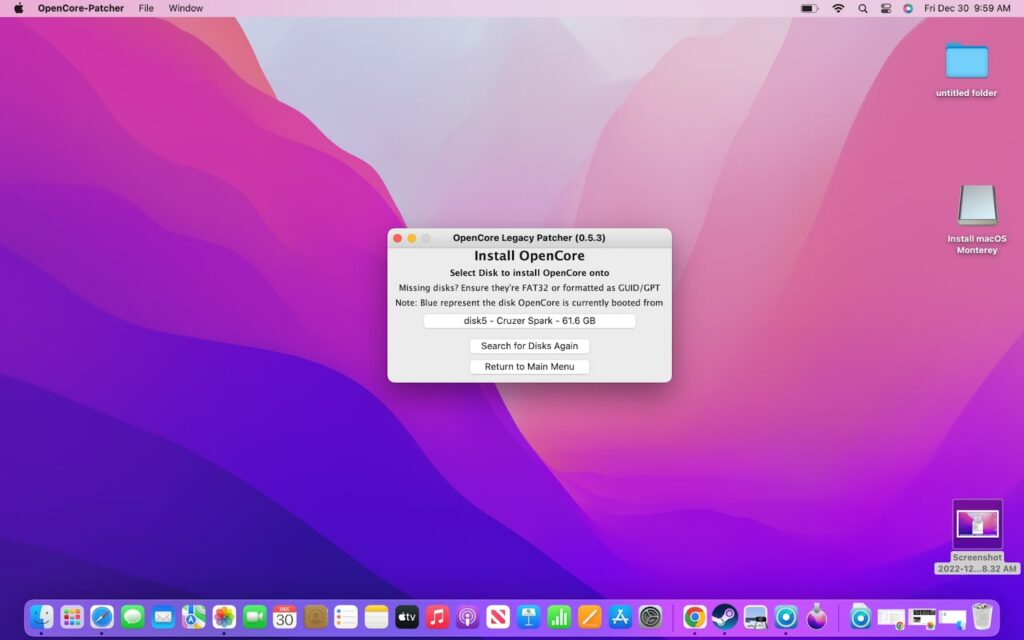
Task: Open Pages from the Dock
Action: pos(589,616)
